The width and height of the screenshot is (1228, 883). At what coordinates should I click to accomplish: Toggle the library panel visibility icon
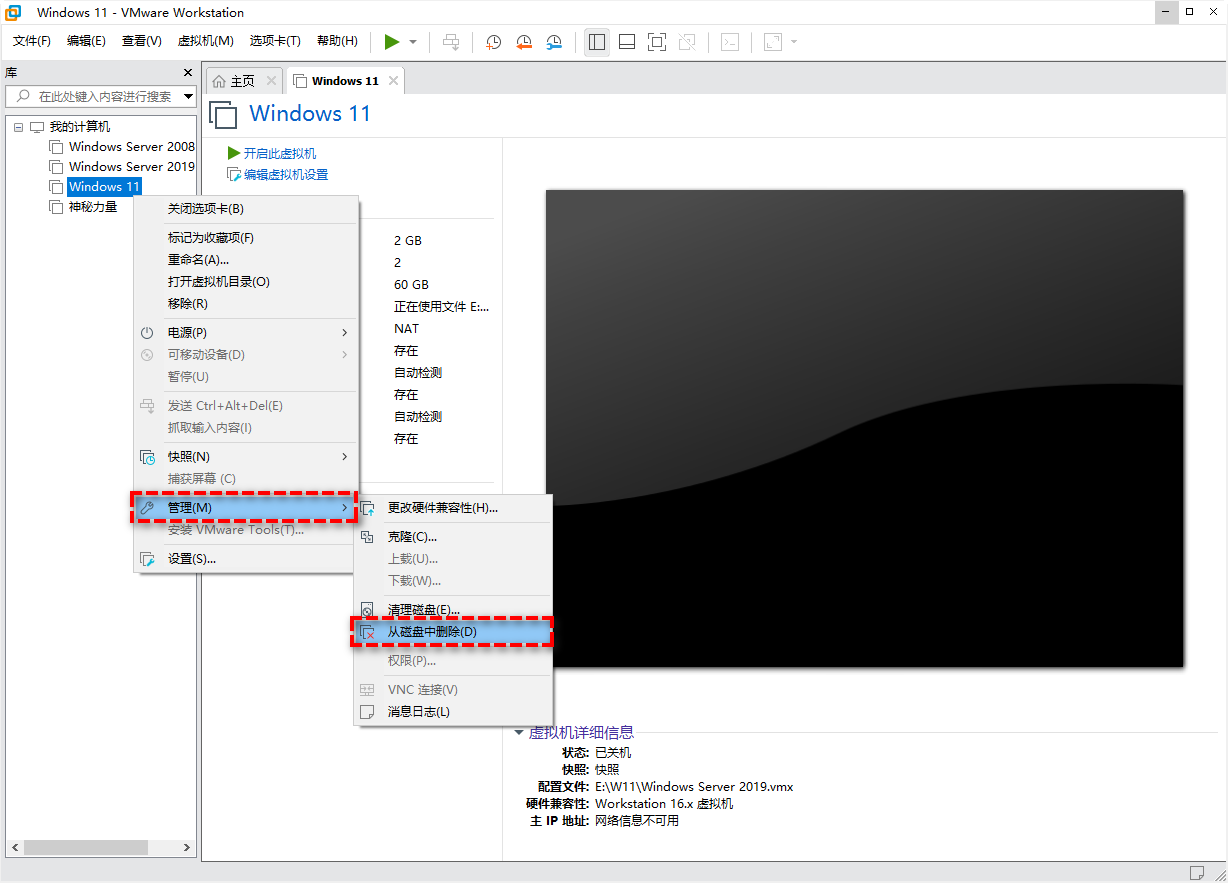(x=597, y=41)
